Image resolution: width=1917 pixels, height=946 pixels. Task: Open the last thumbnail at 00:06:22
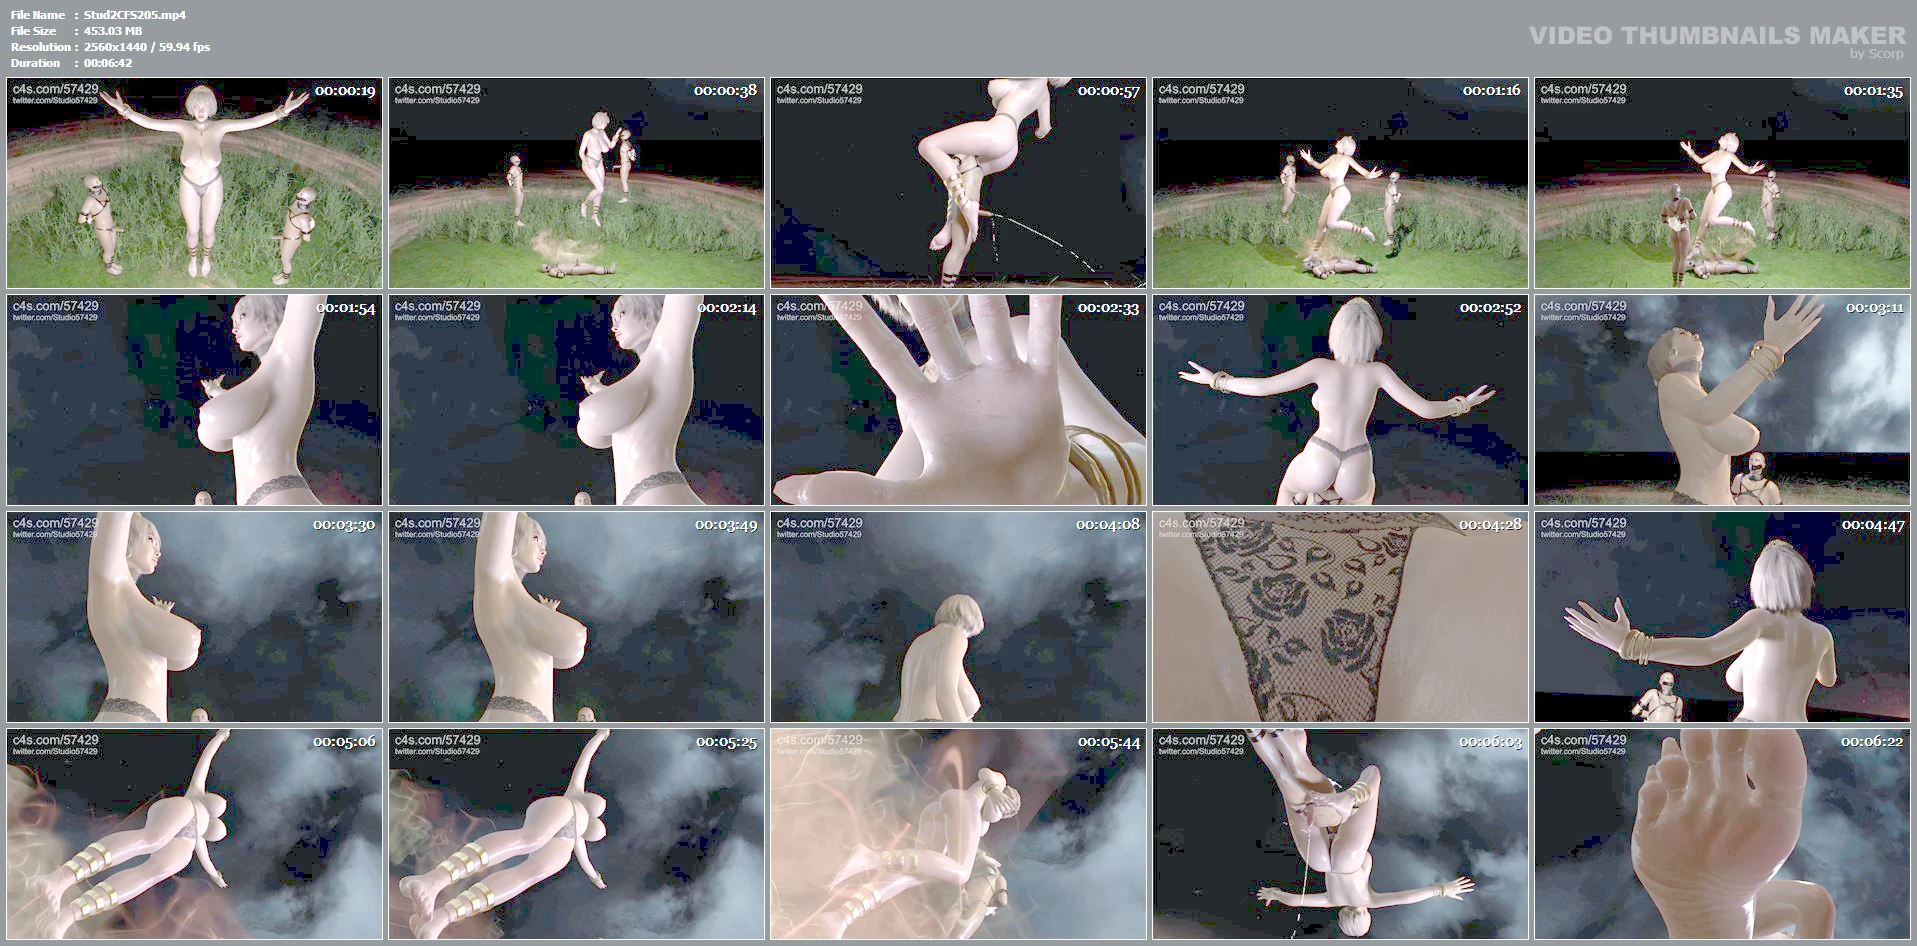pyautogui.click(x=1722, y=834)
